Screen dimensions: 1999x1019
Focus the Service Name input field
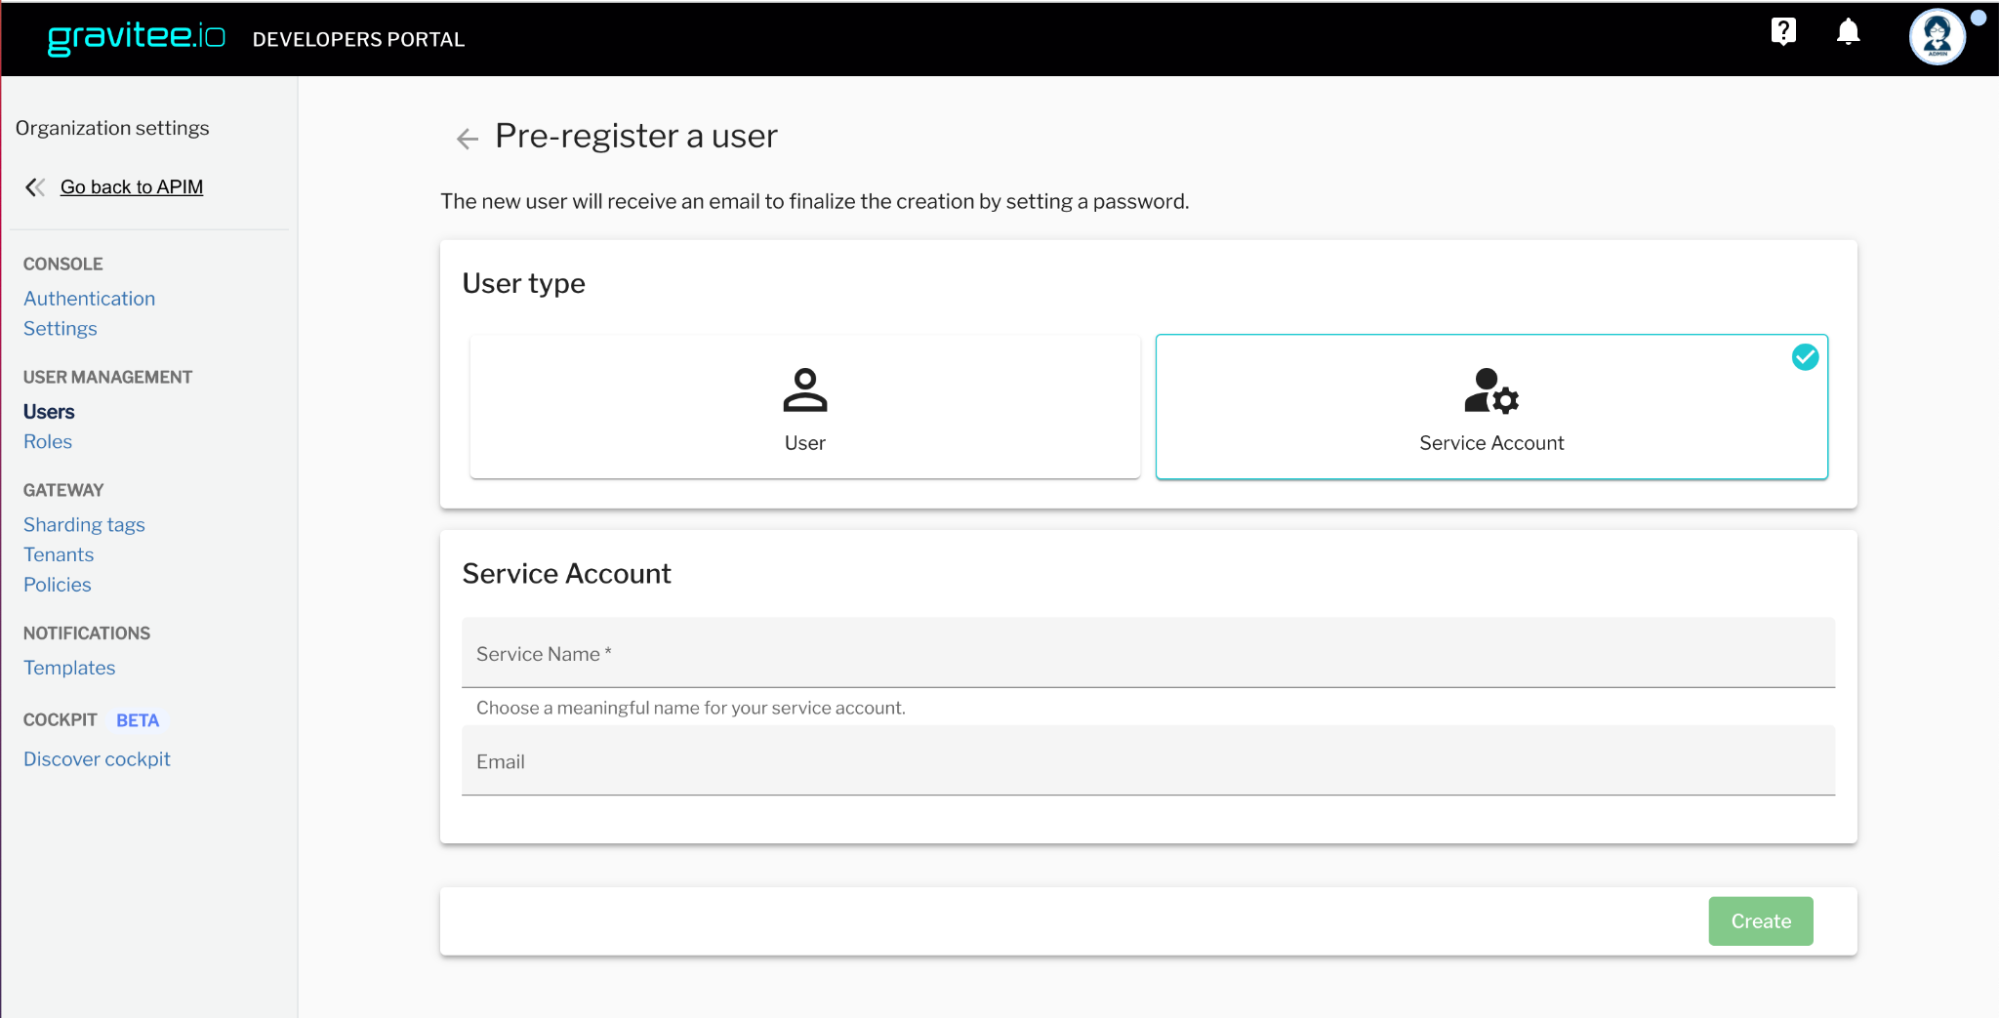(x=1147, y=653)
